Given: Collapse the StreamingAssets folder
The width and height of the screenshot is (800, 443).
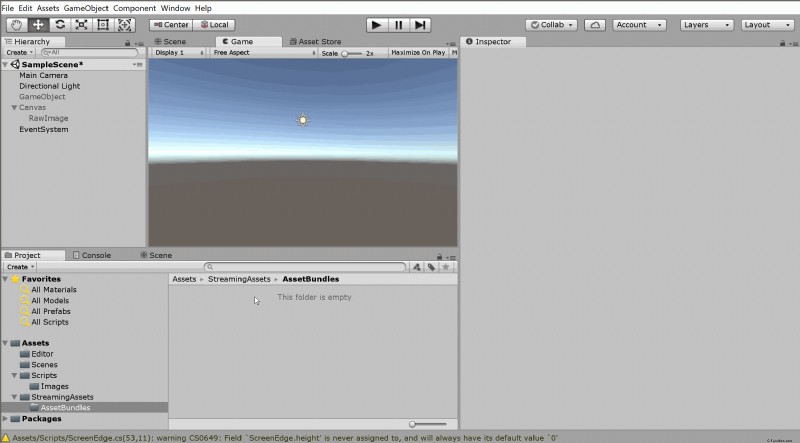Looking at the screenshot, I should [x=14, y=397].
